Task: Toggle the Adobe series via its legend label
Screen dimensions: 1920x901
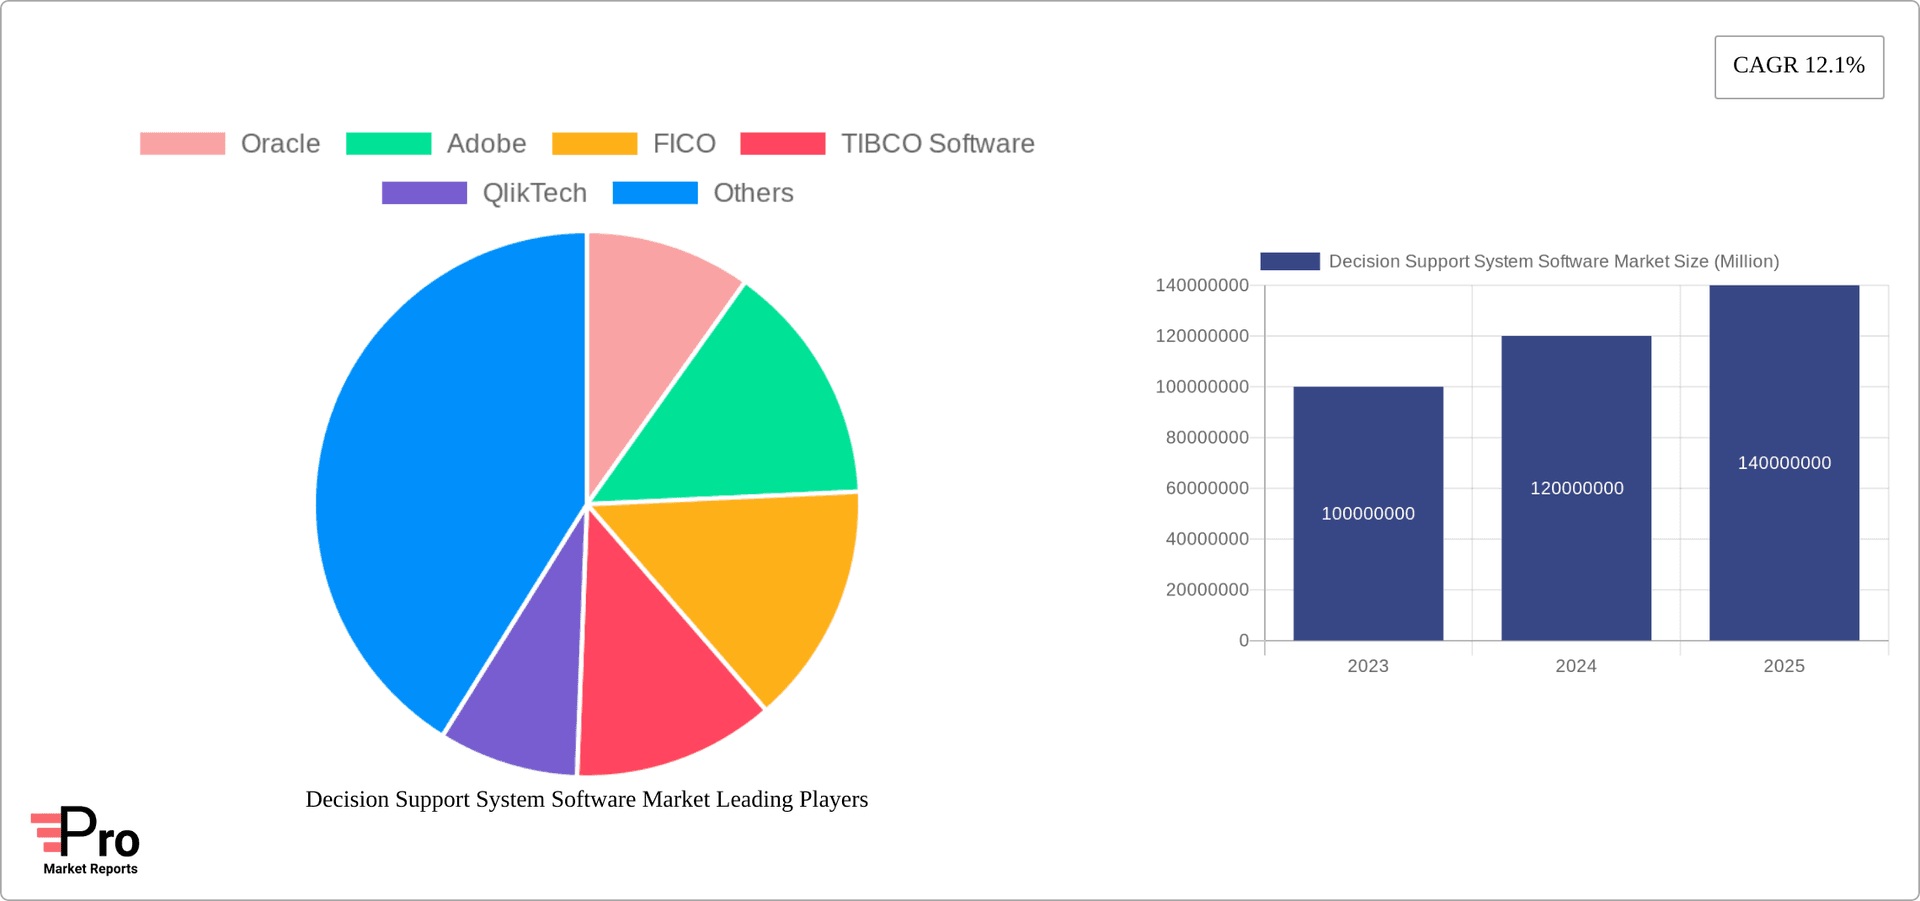Action: tap(487, 143)
